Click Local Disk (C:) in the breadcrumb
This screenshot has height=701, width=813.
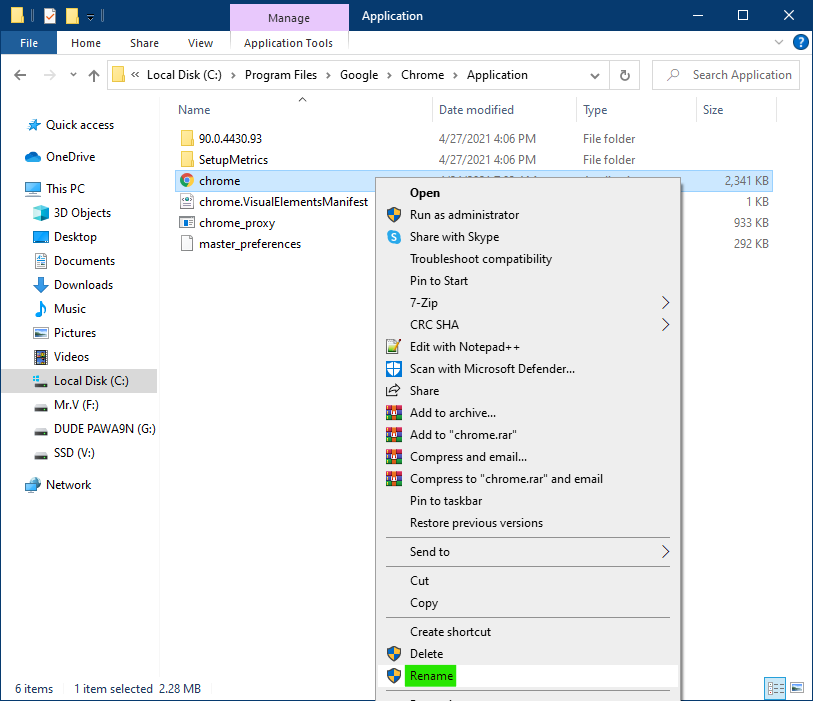[184, 75]
